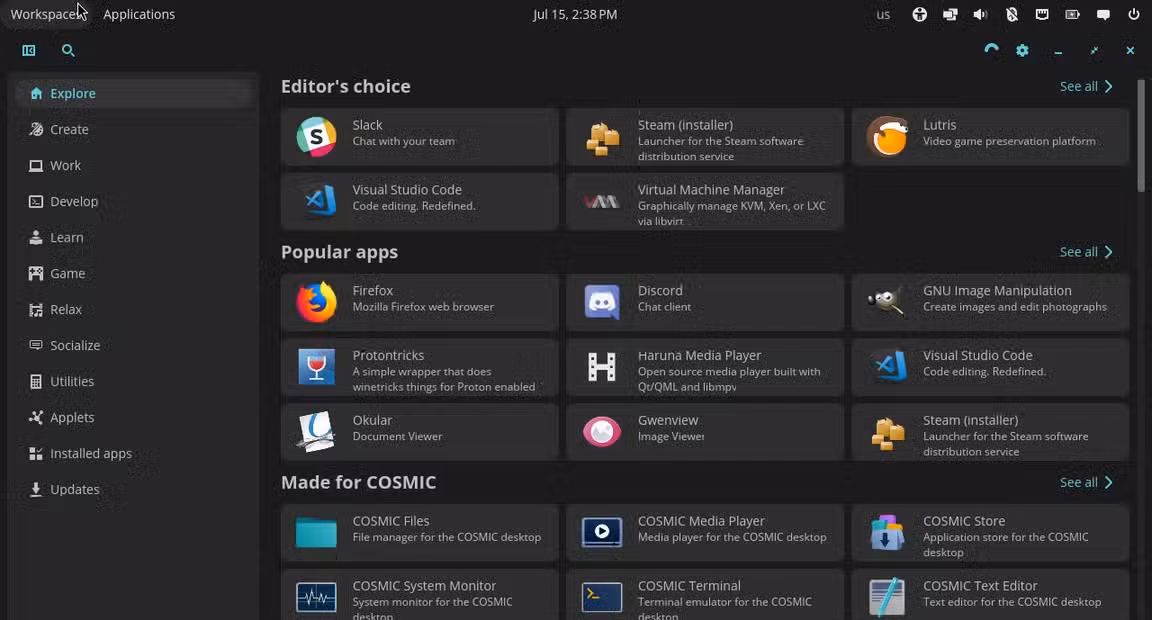The height and width of the screenshot is (620, 1152).
Task: Open the store settings gear icon
Action: 1022,50
